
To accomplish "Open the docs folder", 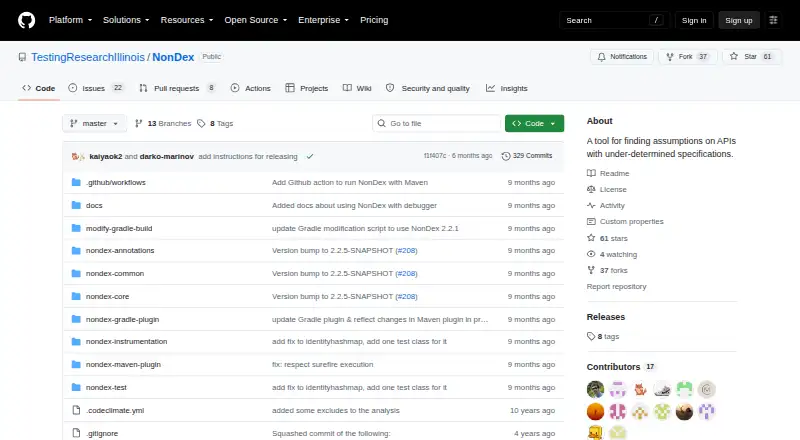I will (x=94, y=205).
